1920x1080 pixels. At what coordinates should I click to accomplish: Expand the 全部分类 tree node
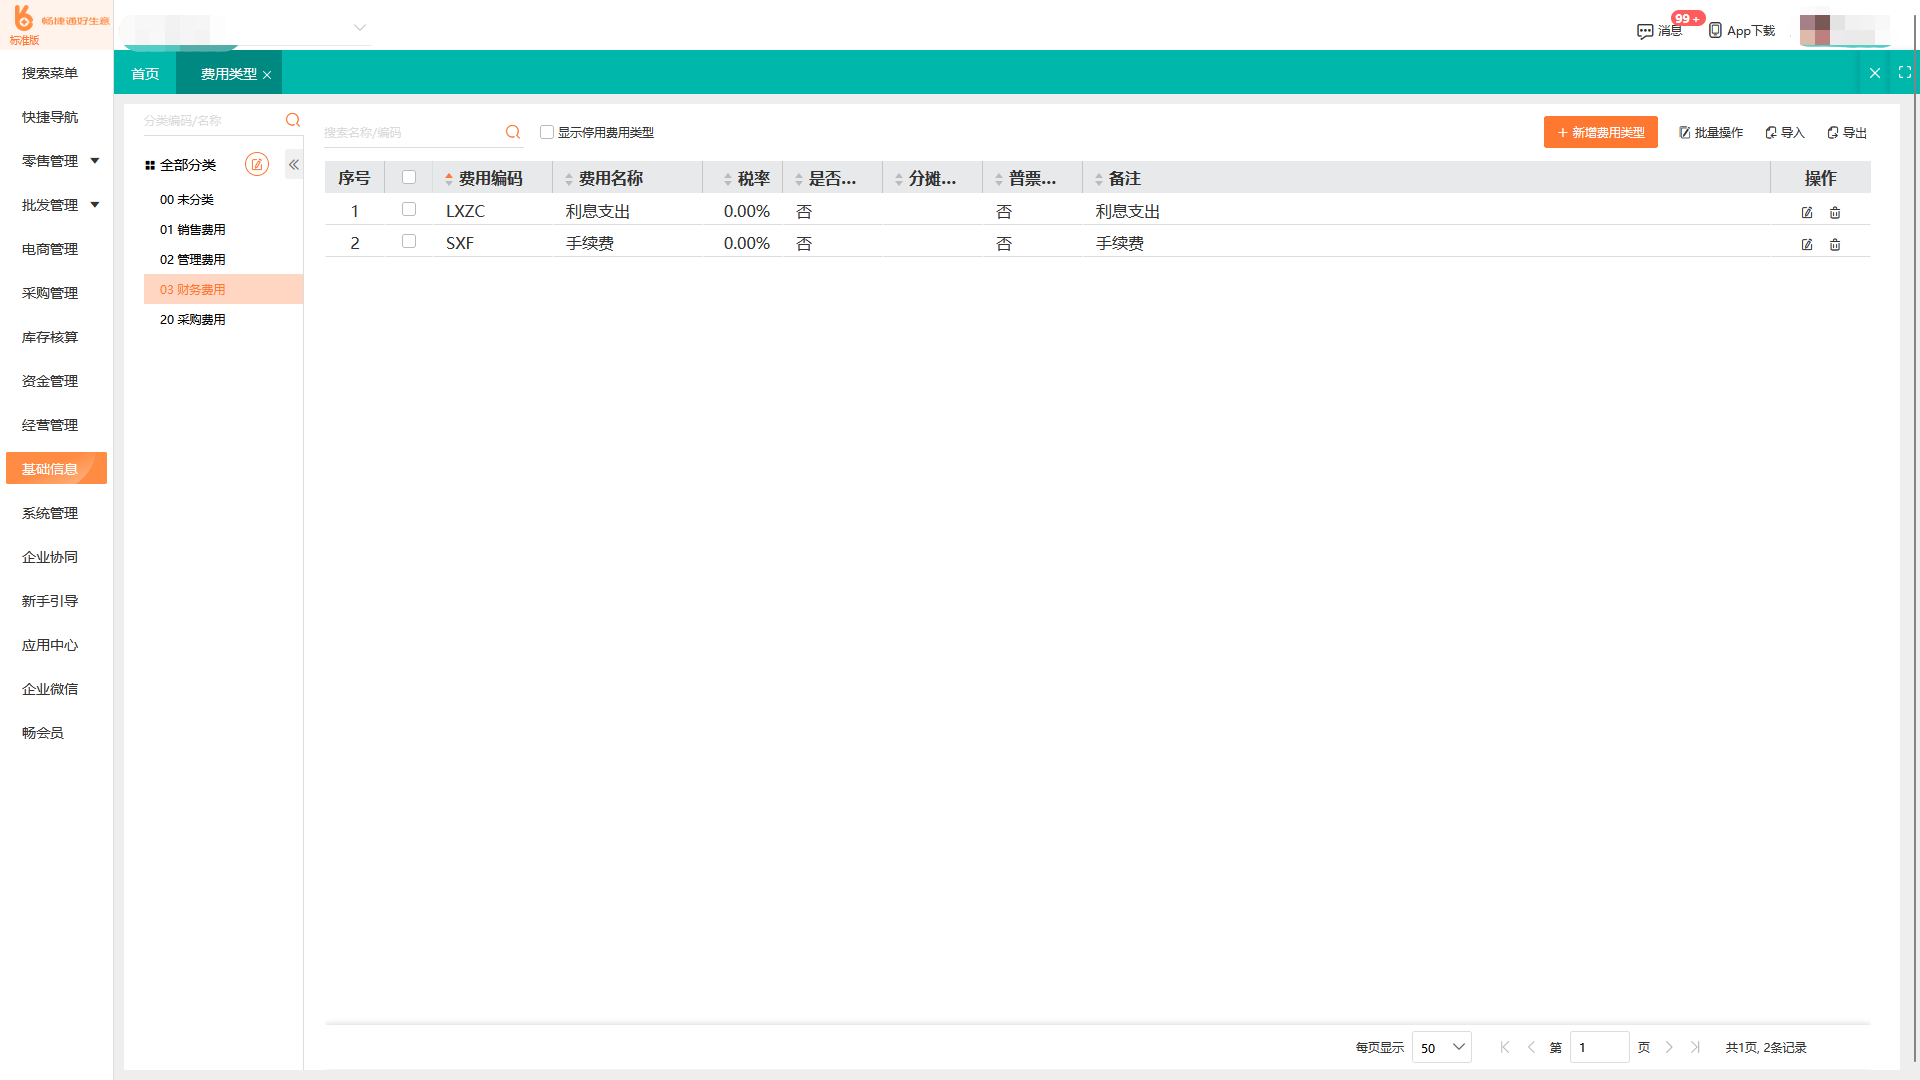click(x=148, y=165)
